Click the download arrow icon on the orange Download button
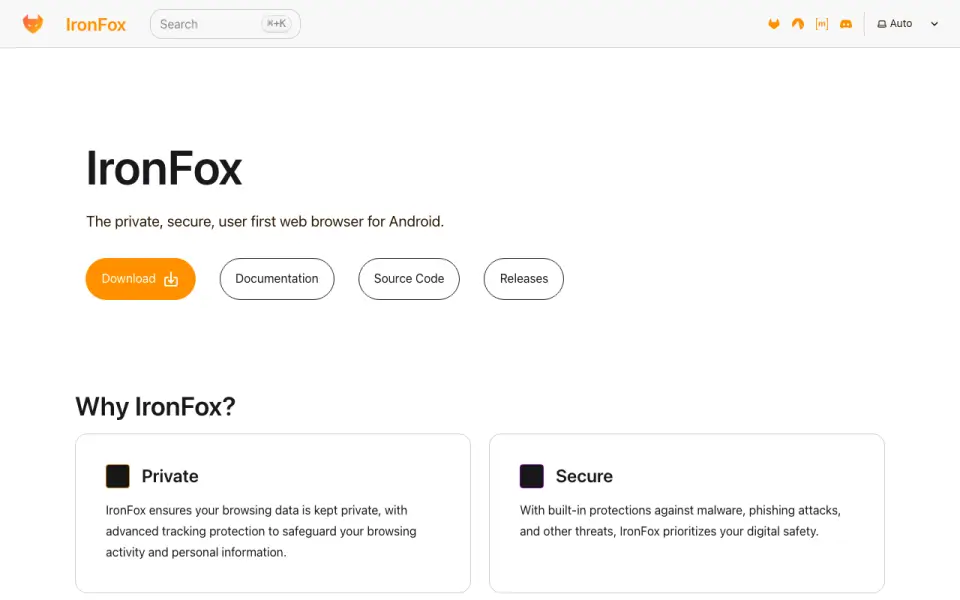960x600 pixels. (x=171, y=279)
